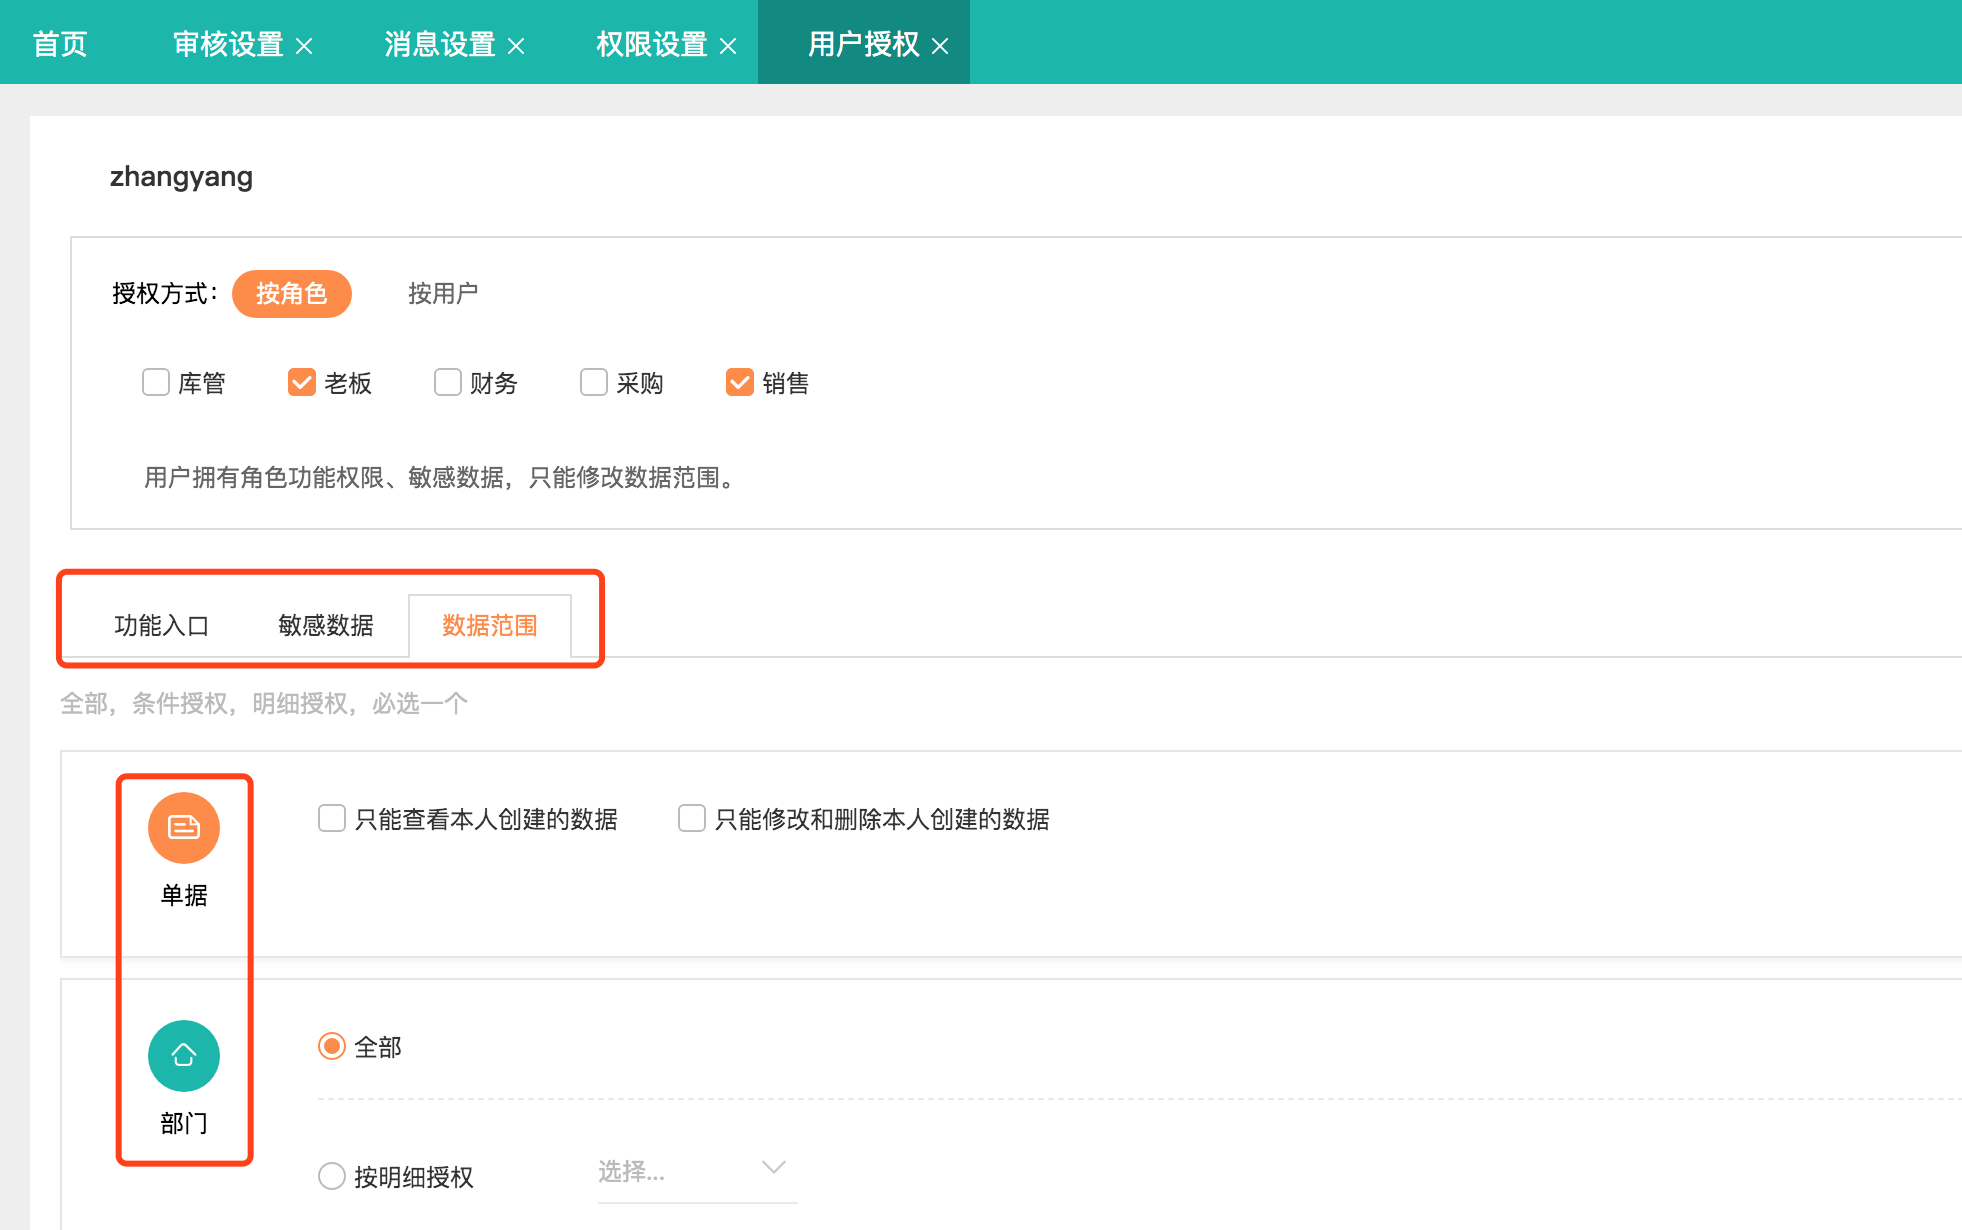Click the 部门 (department) icon

(184, 1054)
